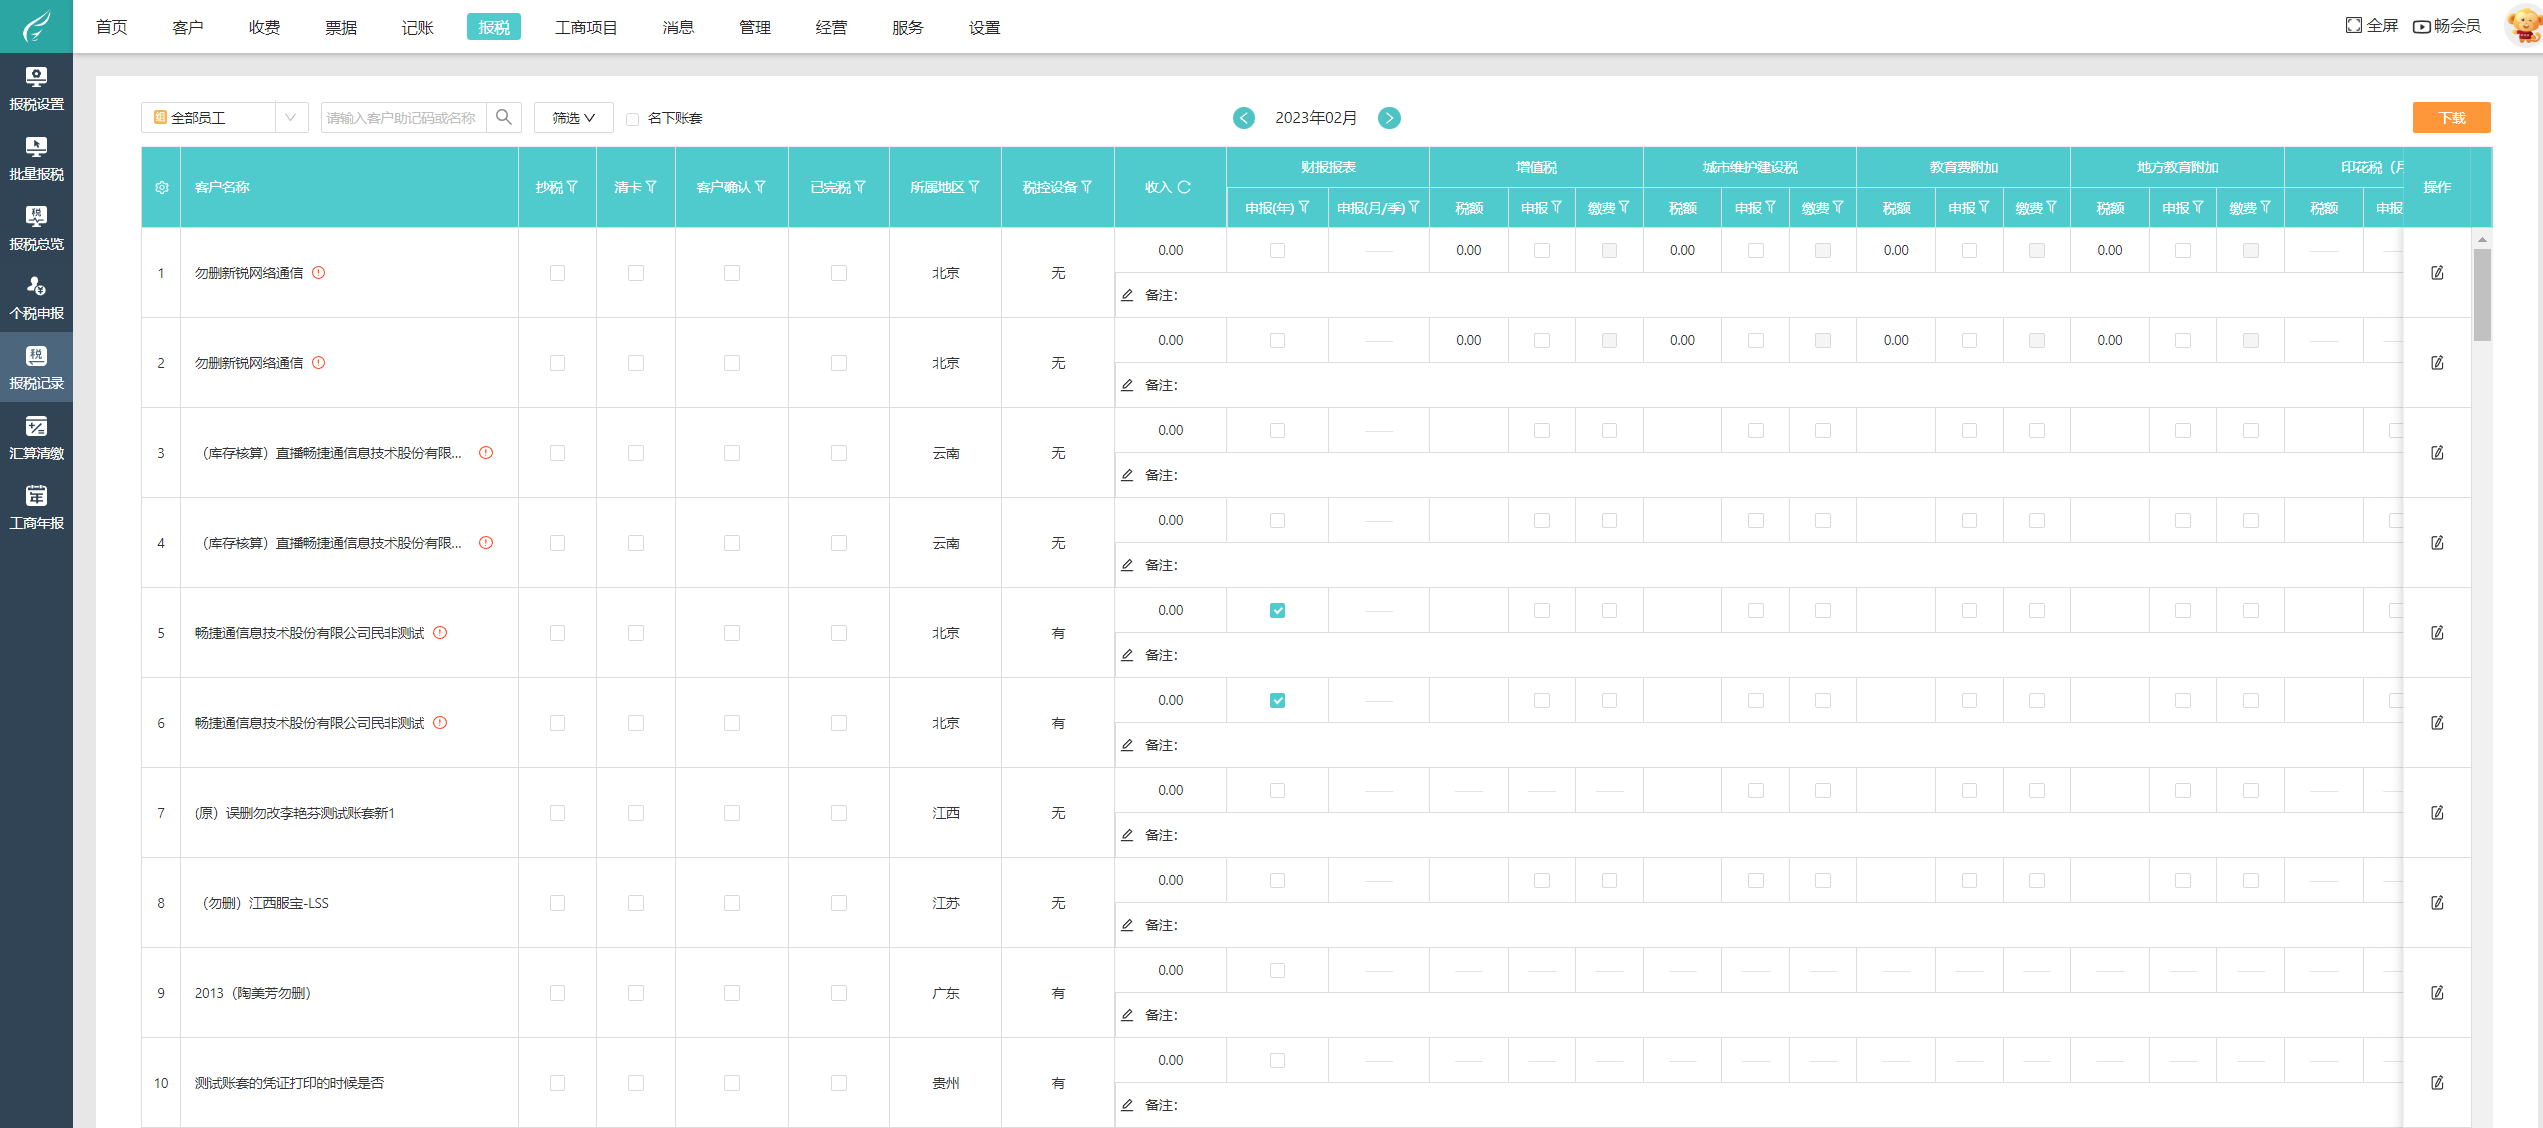The image size is (2543, 1128).
Task: Navigate to 报税浏览 section icon
Action: click(36, 227)
